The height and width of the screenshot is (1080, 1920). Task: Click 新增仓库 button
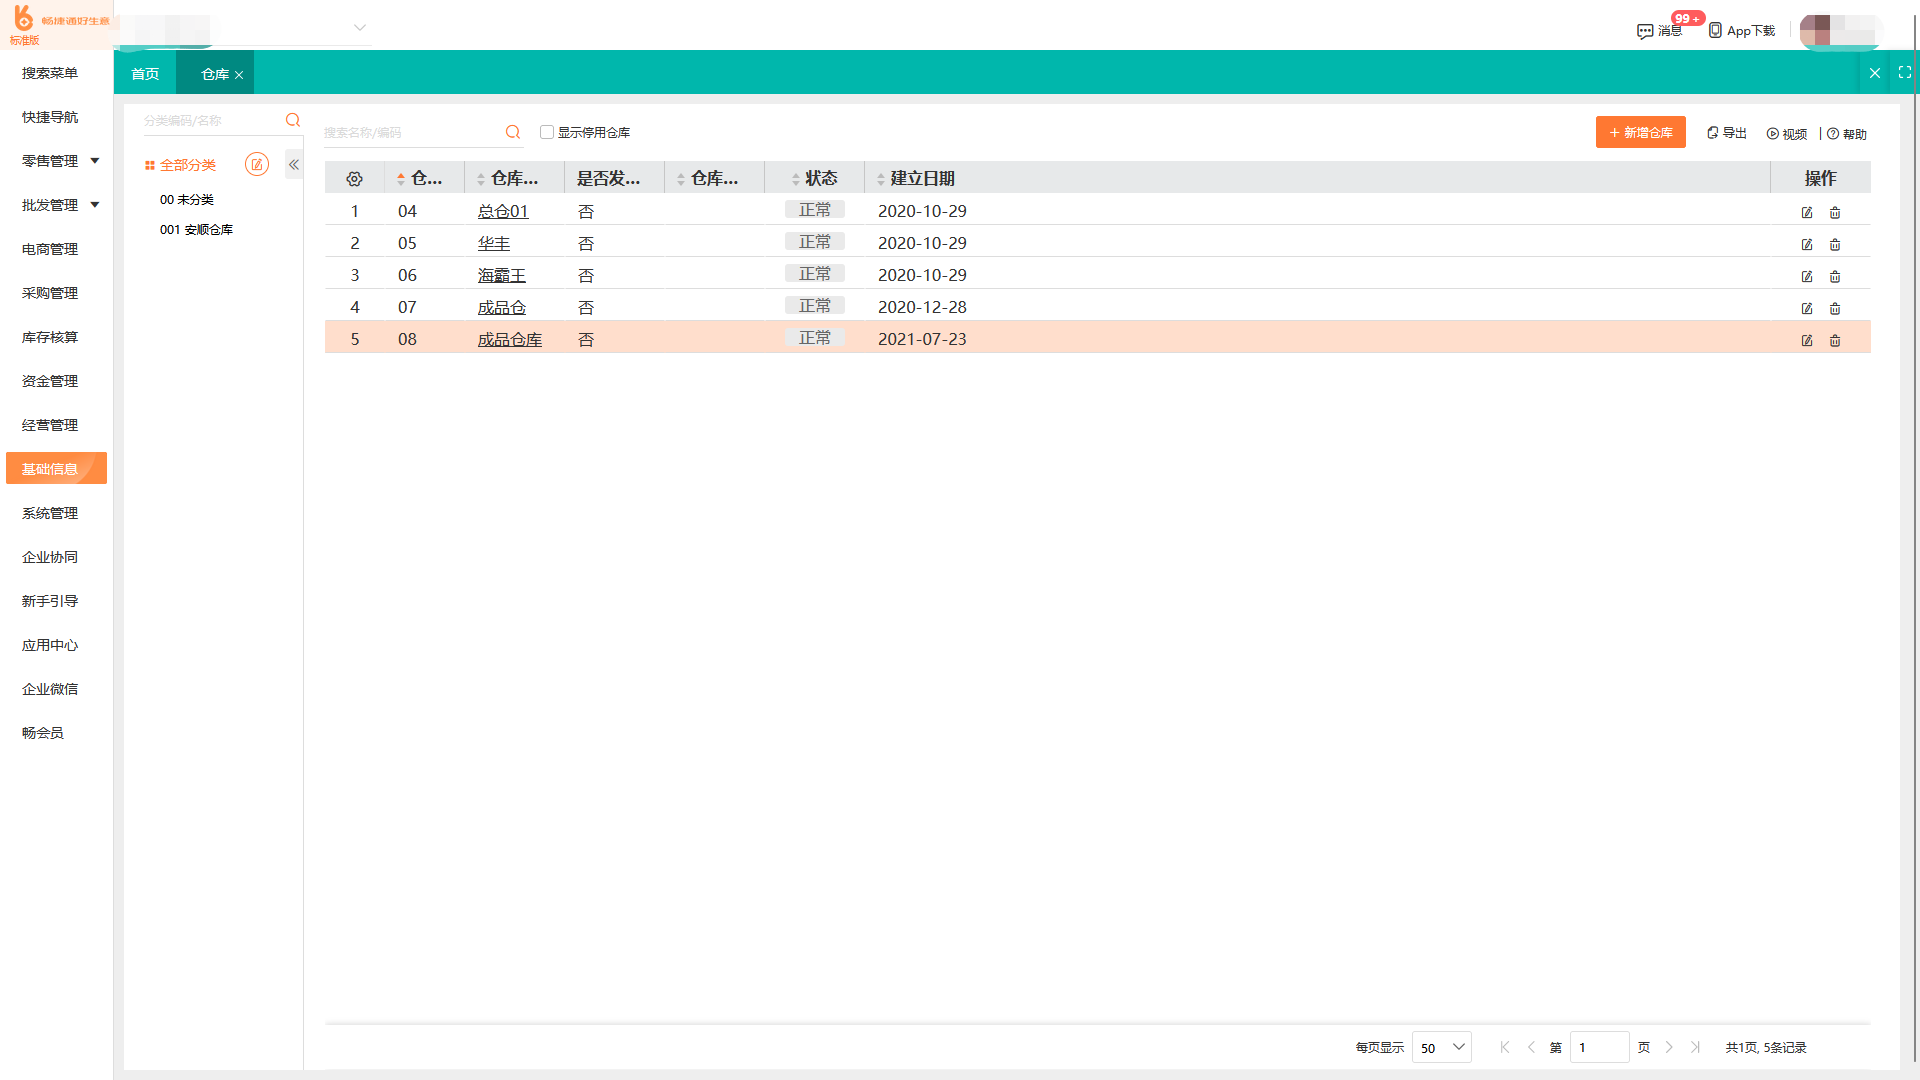pos(1639,131)
